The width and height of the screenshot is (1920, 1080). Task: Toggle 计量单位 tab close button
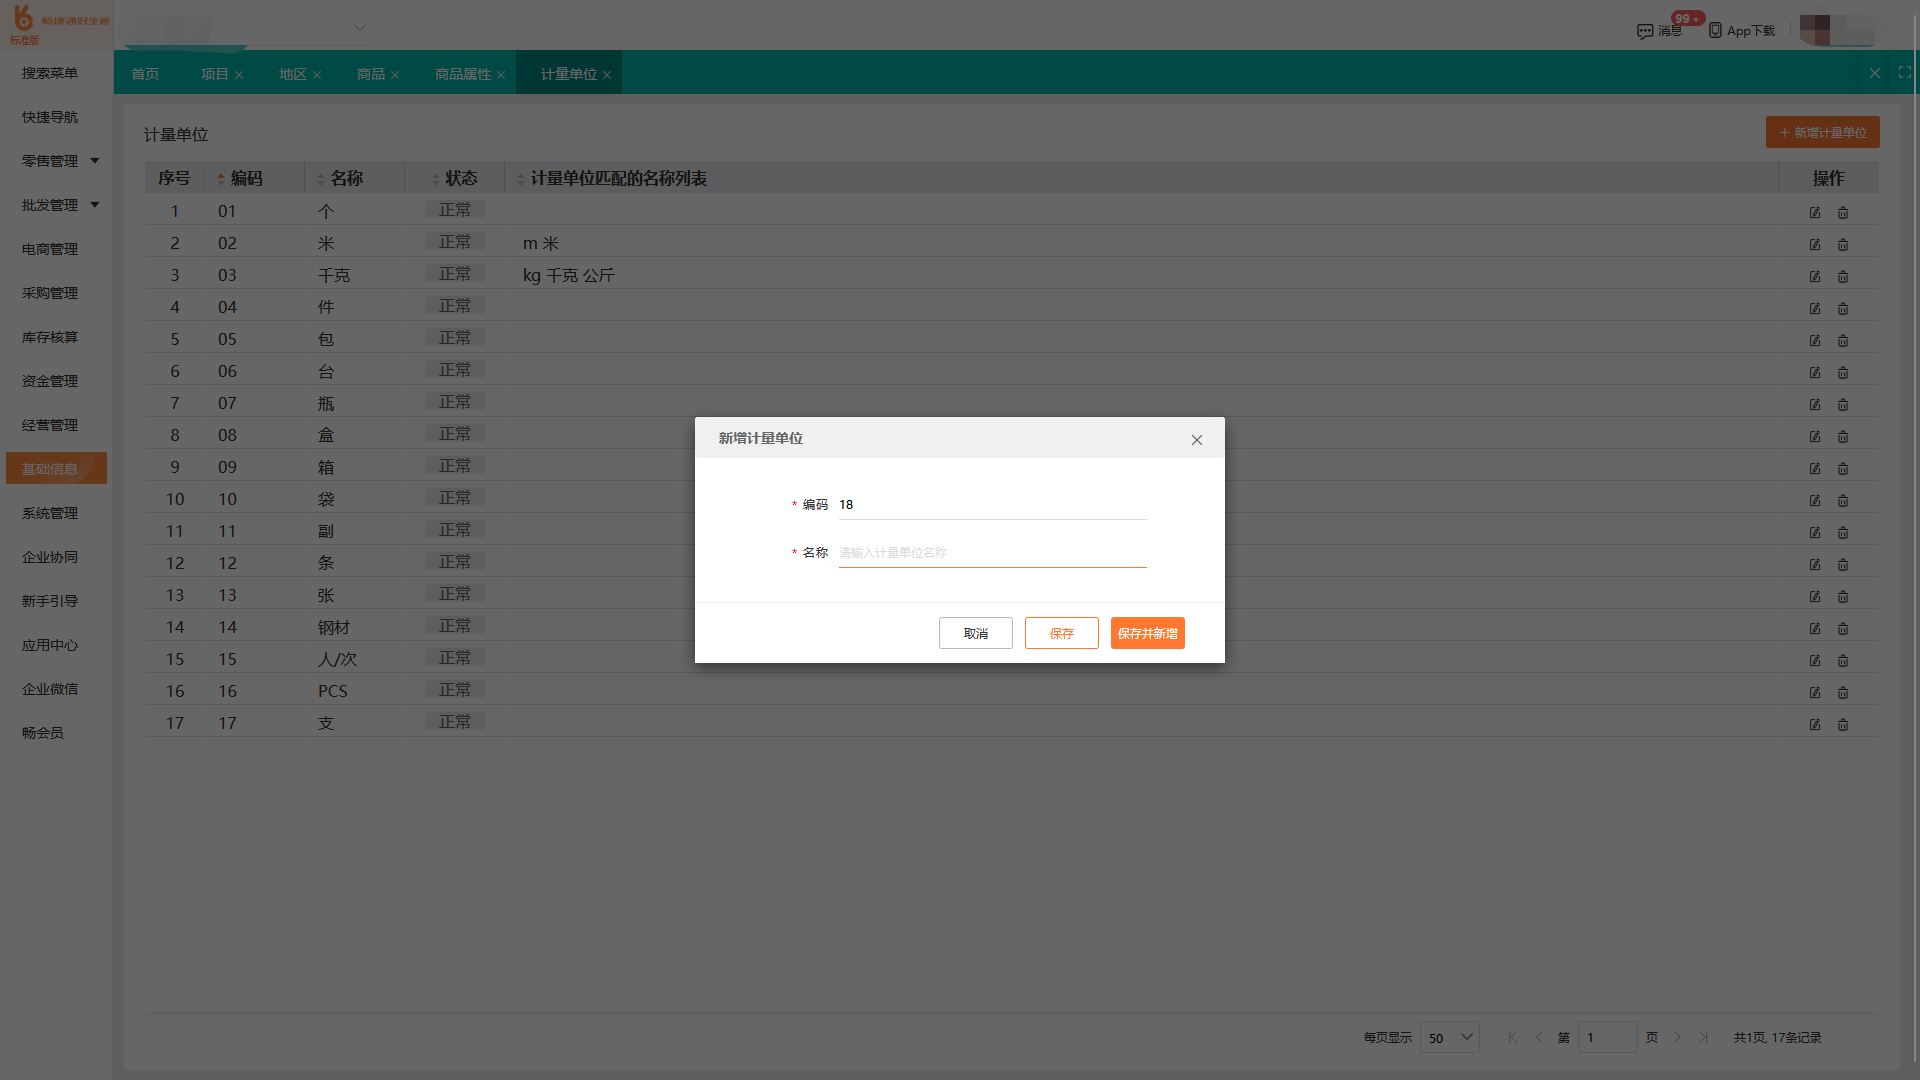608,74
